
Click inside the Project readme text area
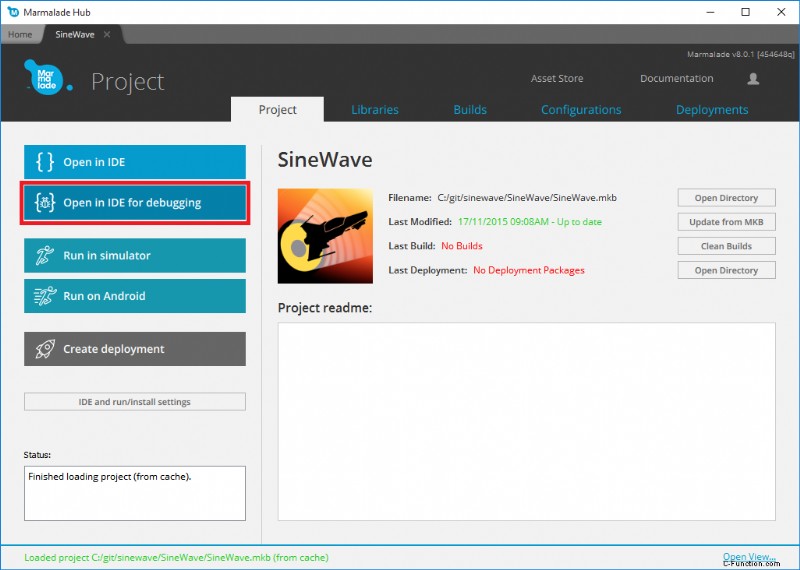(x=526, y=420)
